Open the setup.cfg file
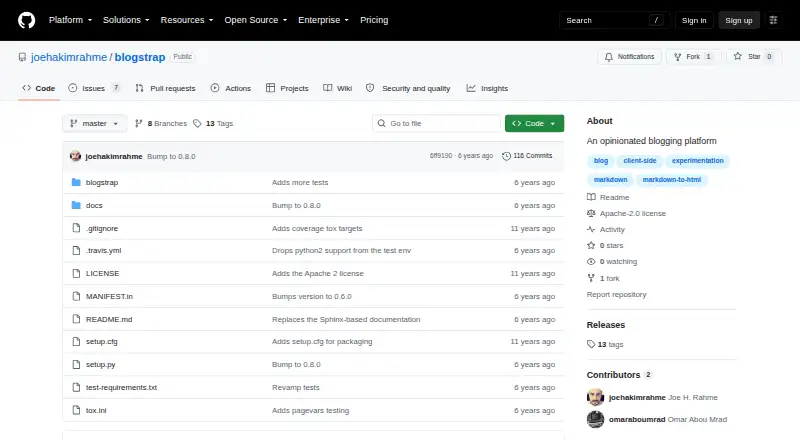Image resolution: width=800 pixels, height=440 pixels. click(102, 341)
